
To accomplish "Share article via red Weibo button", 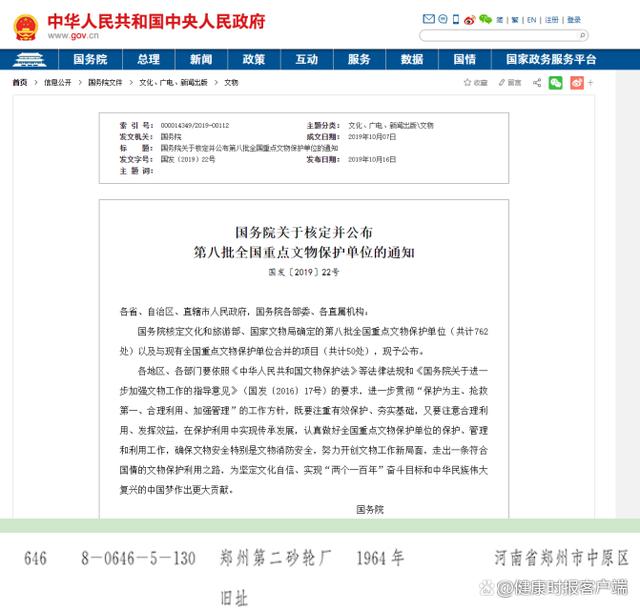I will tap(577, 83).
